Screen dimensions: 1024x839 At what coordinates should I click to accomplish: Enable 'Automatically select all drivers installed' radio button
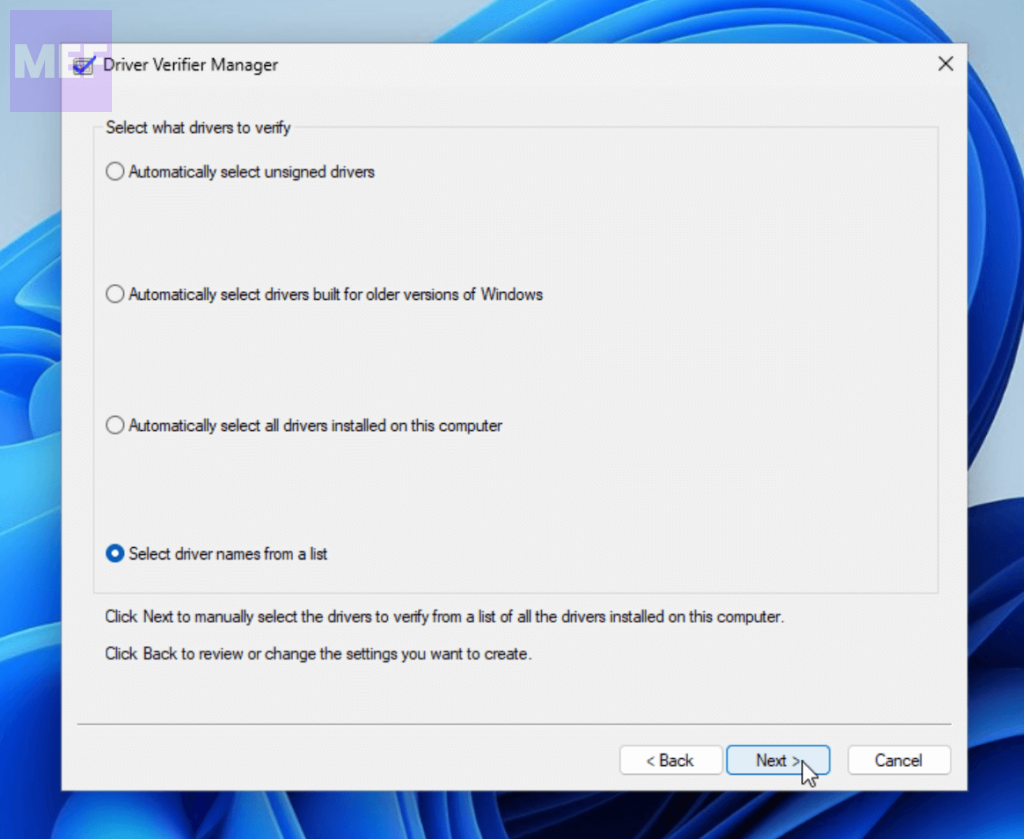tap(115, 426)
